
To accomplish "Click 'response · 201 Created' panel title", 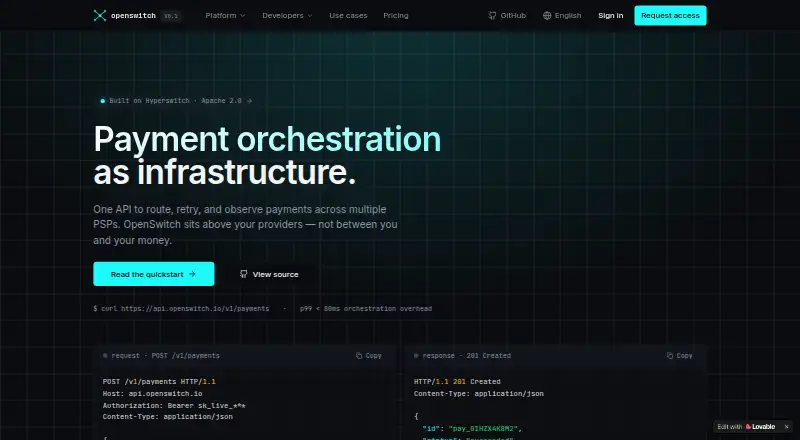I will click(x=466, y=355).
